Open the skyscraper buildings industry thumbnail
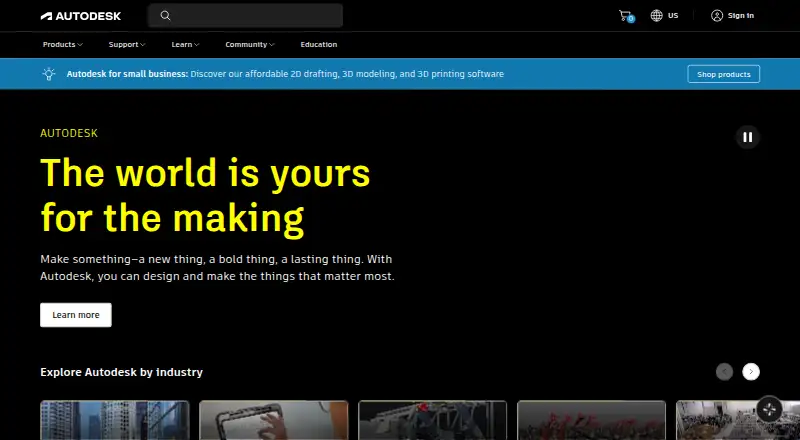 click(115, 420)
